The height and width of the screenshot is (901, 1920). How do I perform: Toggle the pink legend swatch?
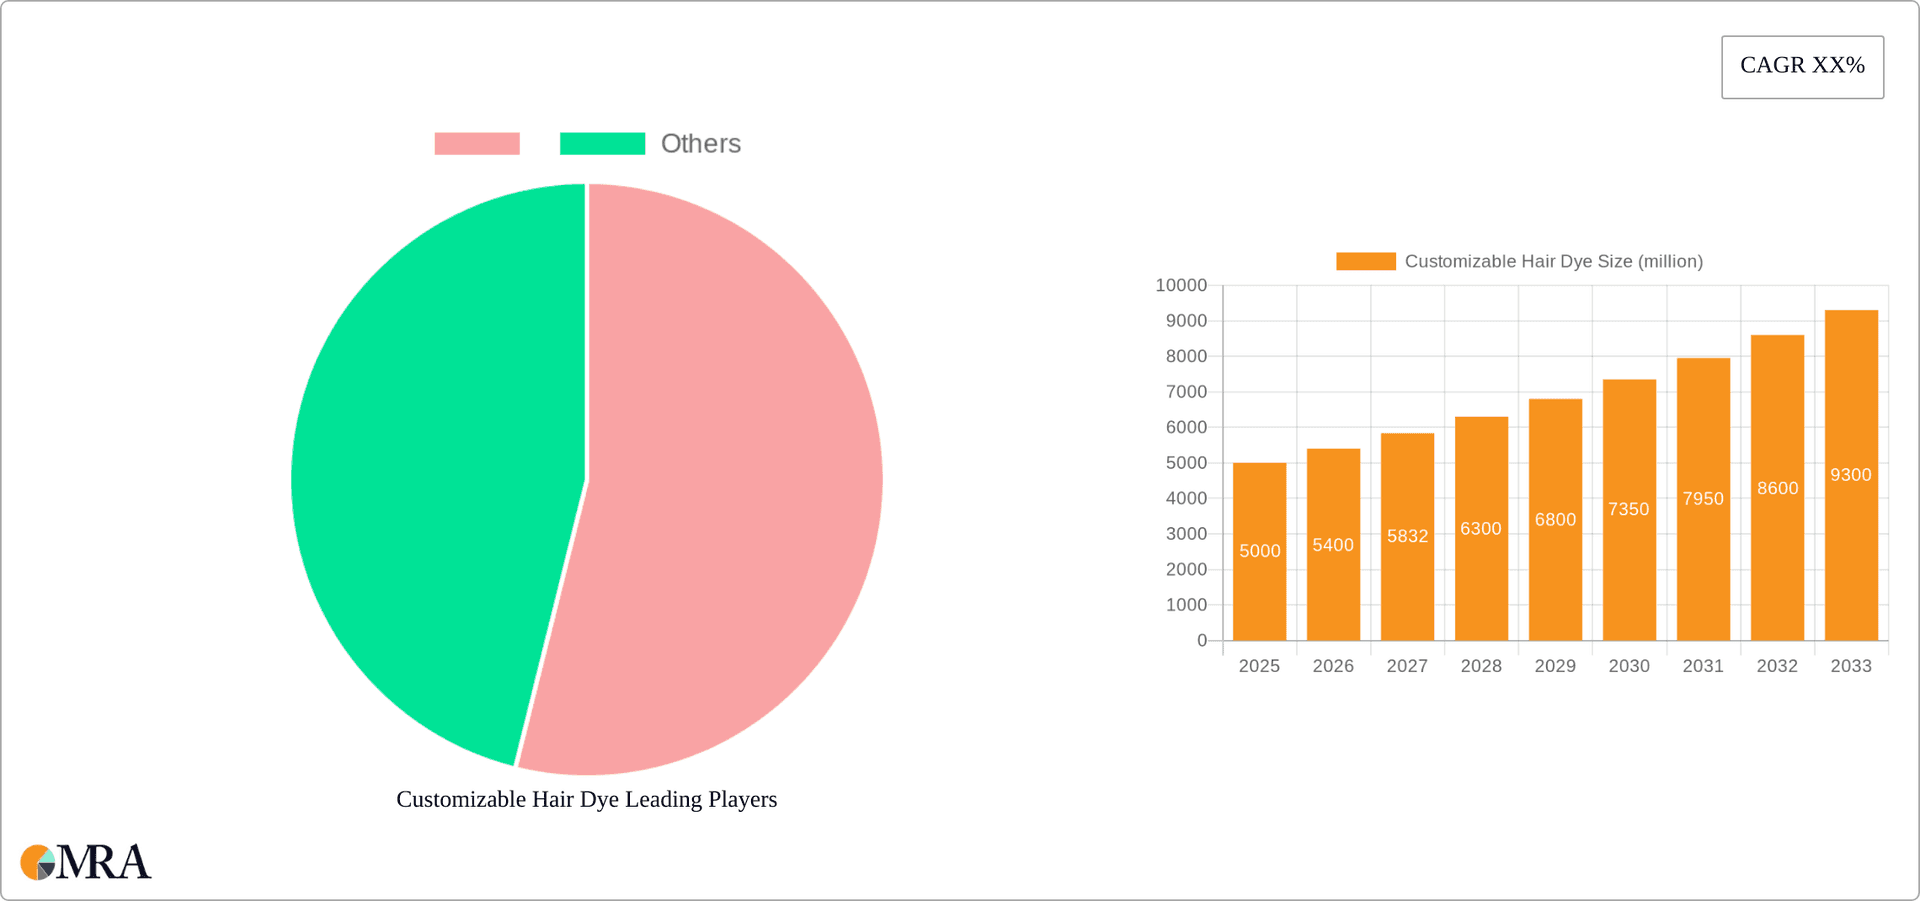(477, 144)
